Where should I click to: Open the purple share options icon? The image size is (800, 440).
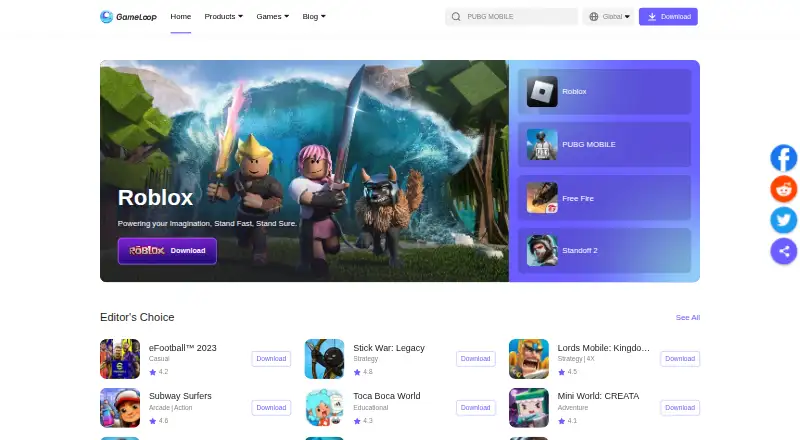click(x=784, y=251)
